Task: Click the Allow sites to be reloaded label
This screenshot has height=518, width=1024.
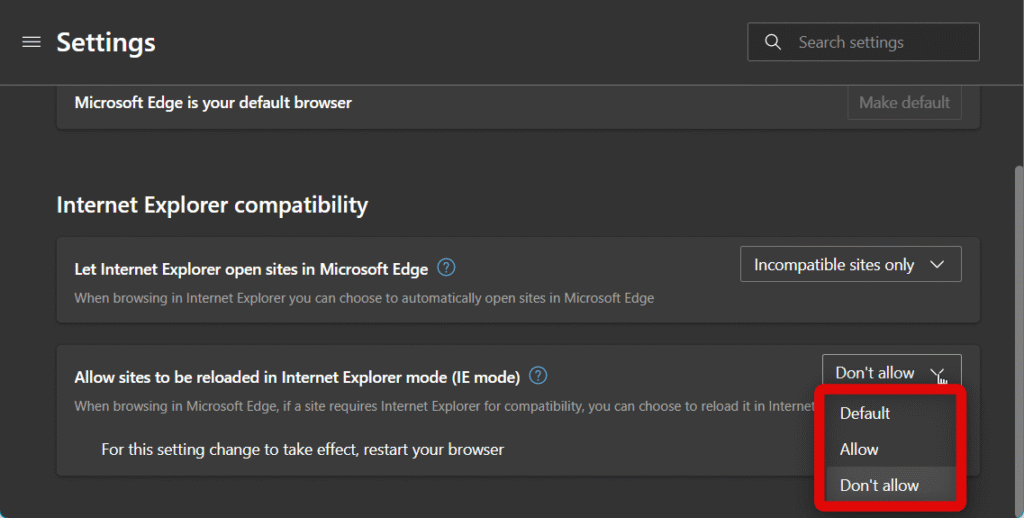Action: point(297,377)
